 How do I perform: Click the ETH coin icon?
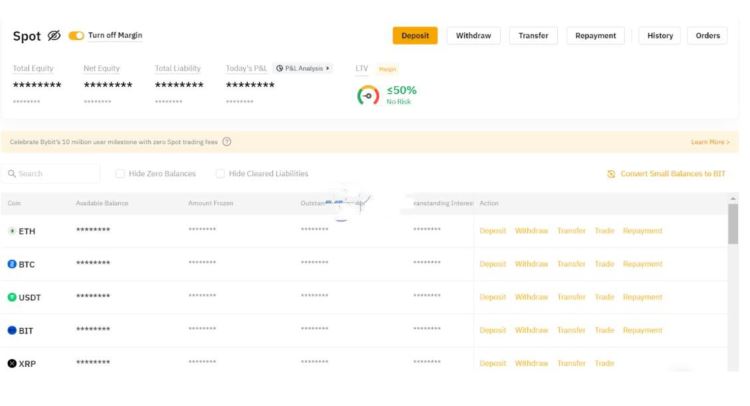[x=12, y=231]
